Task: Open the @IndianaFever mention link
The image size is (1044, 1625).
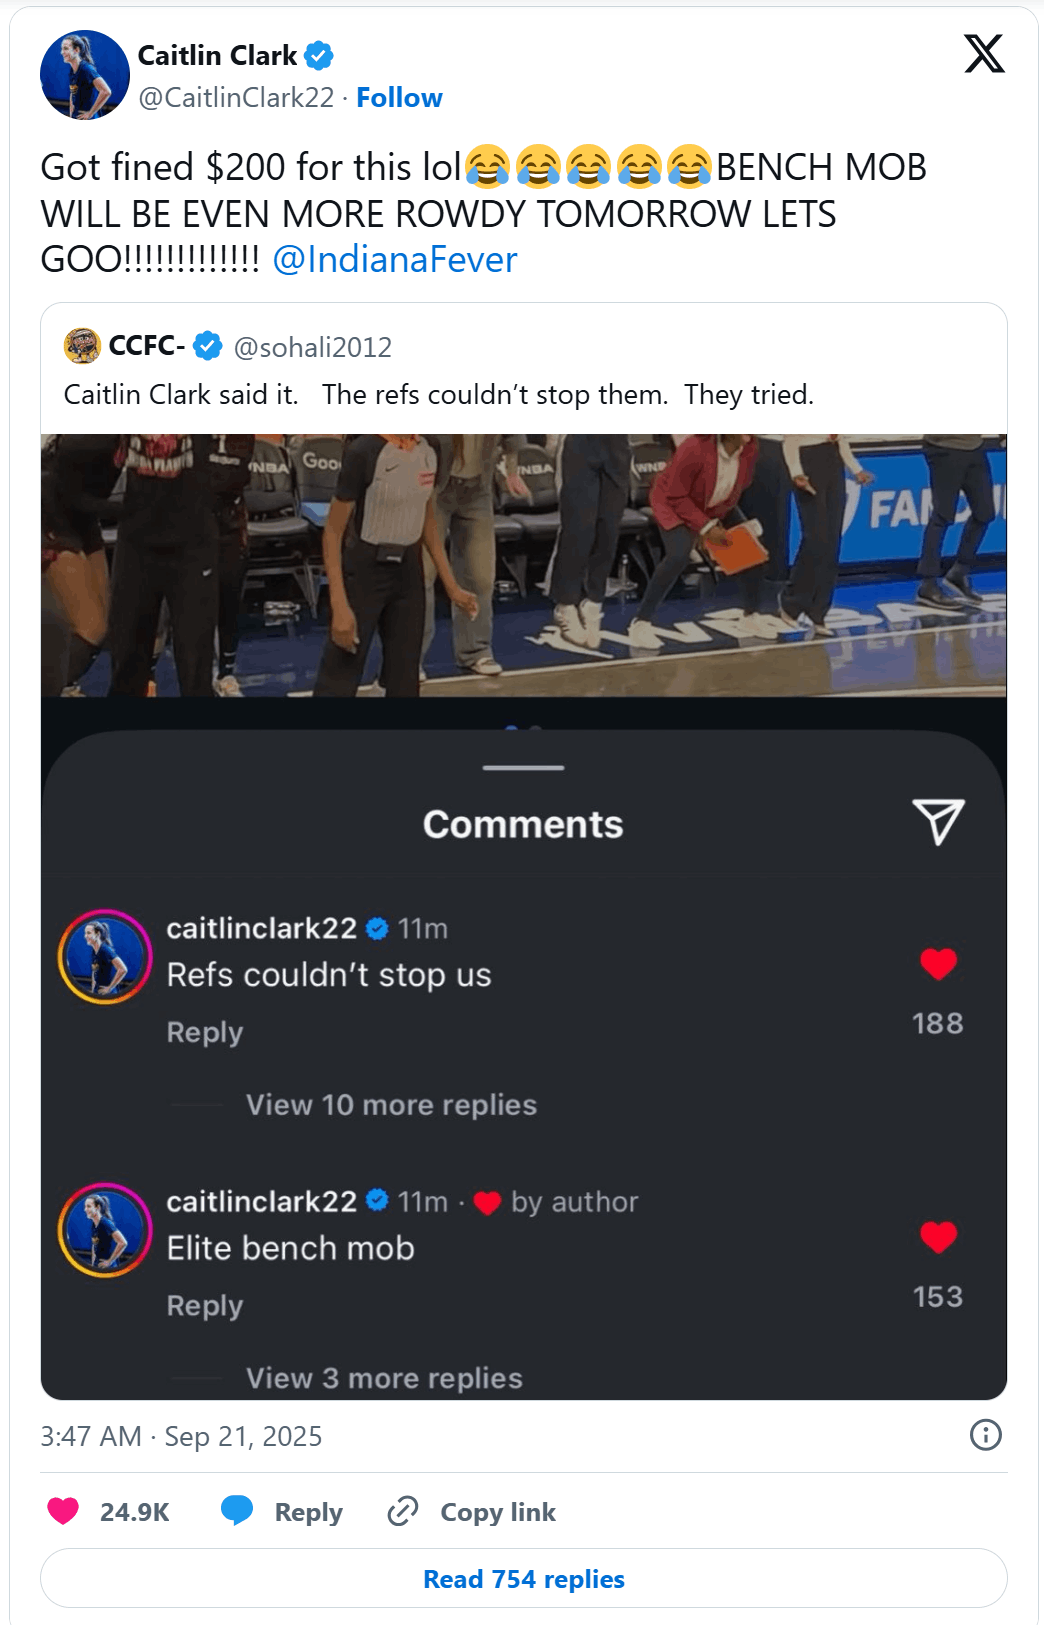Action: click(x=395, y=260)
